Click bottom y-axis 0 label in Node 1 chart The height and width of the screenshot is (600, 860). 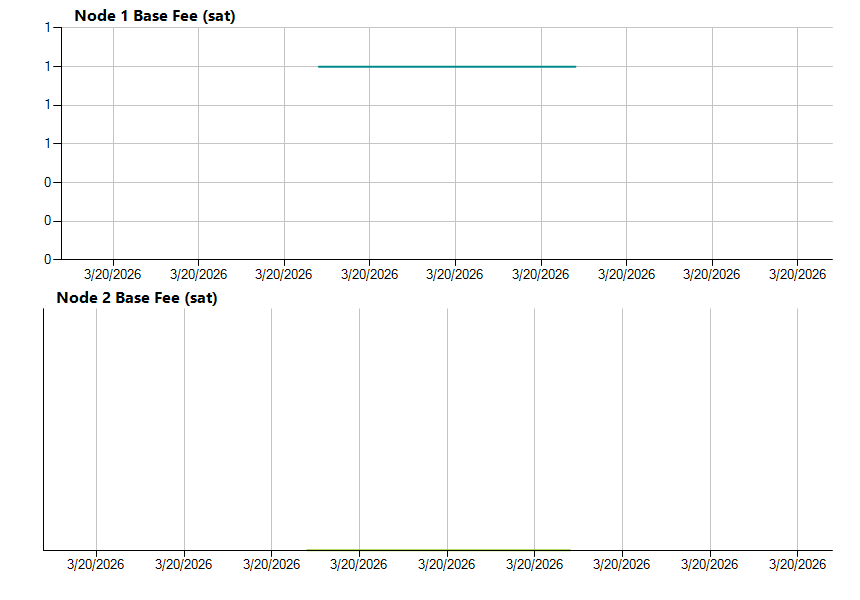(46, 259)
